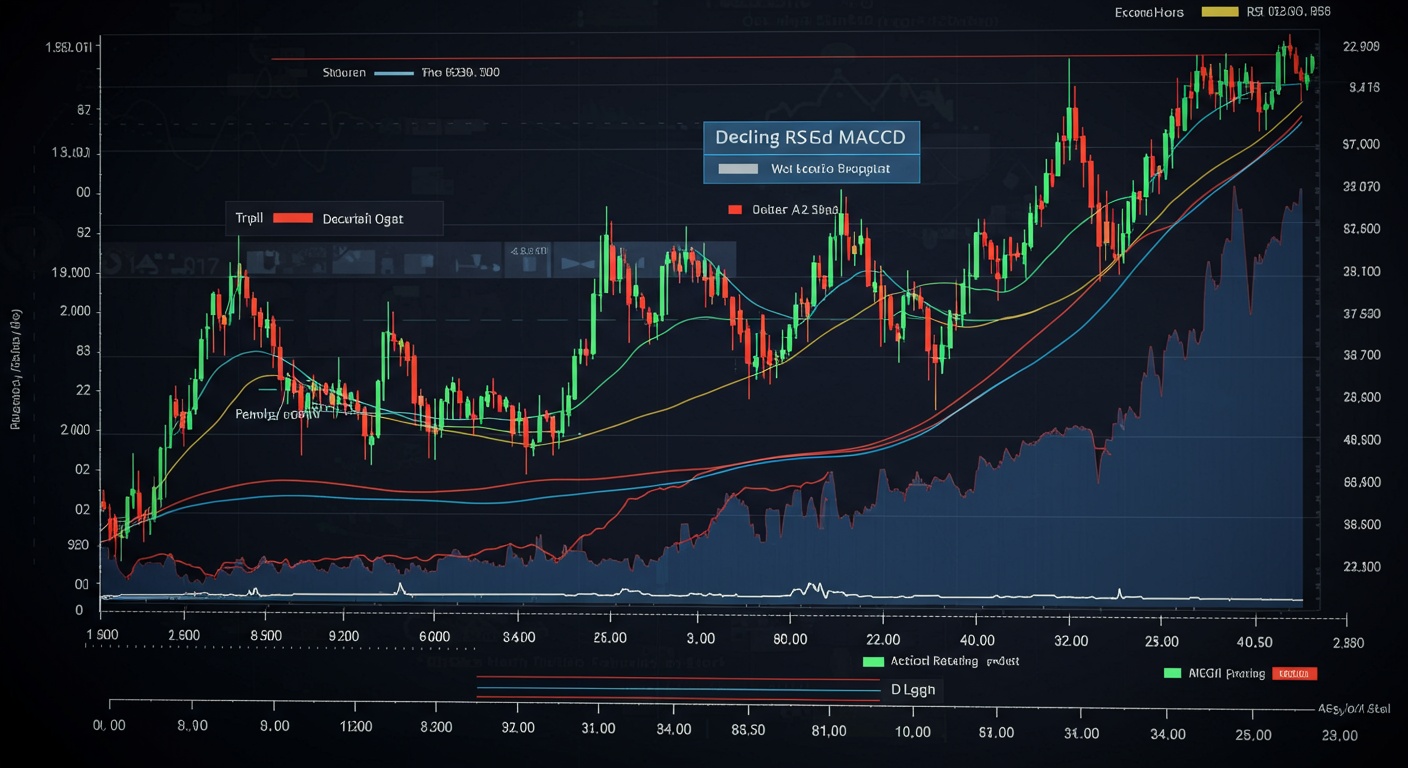Click the blue legend line beside Stioren

tap(393, 73)
